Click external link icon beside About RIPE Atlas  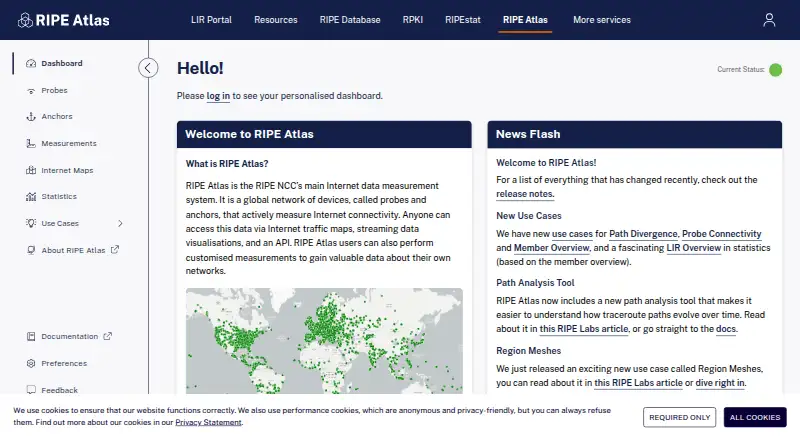coord(115,250)
